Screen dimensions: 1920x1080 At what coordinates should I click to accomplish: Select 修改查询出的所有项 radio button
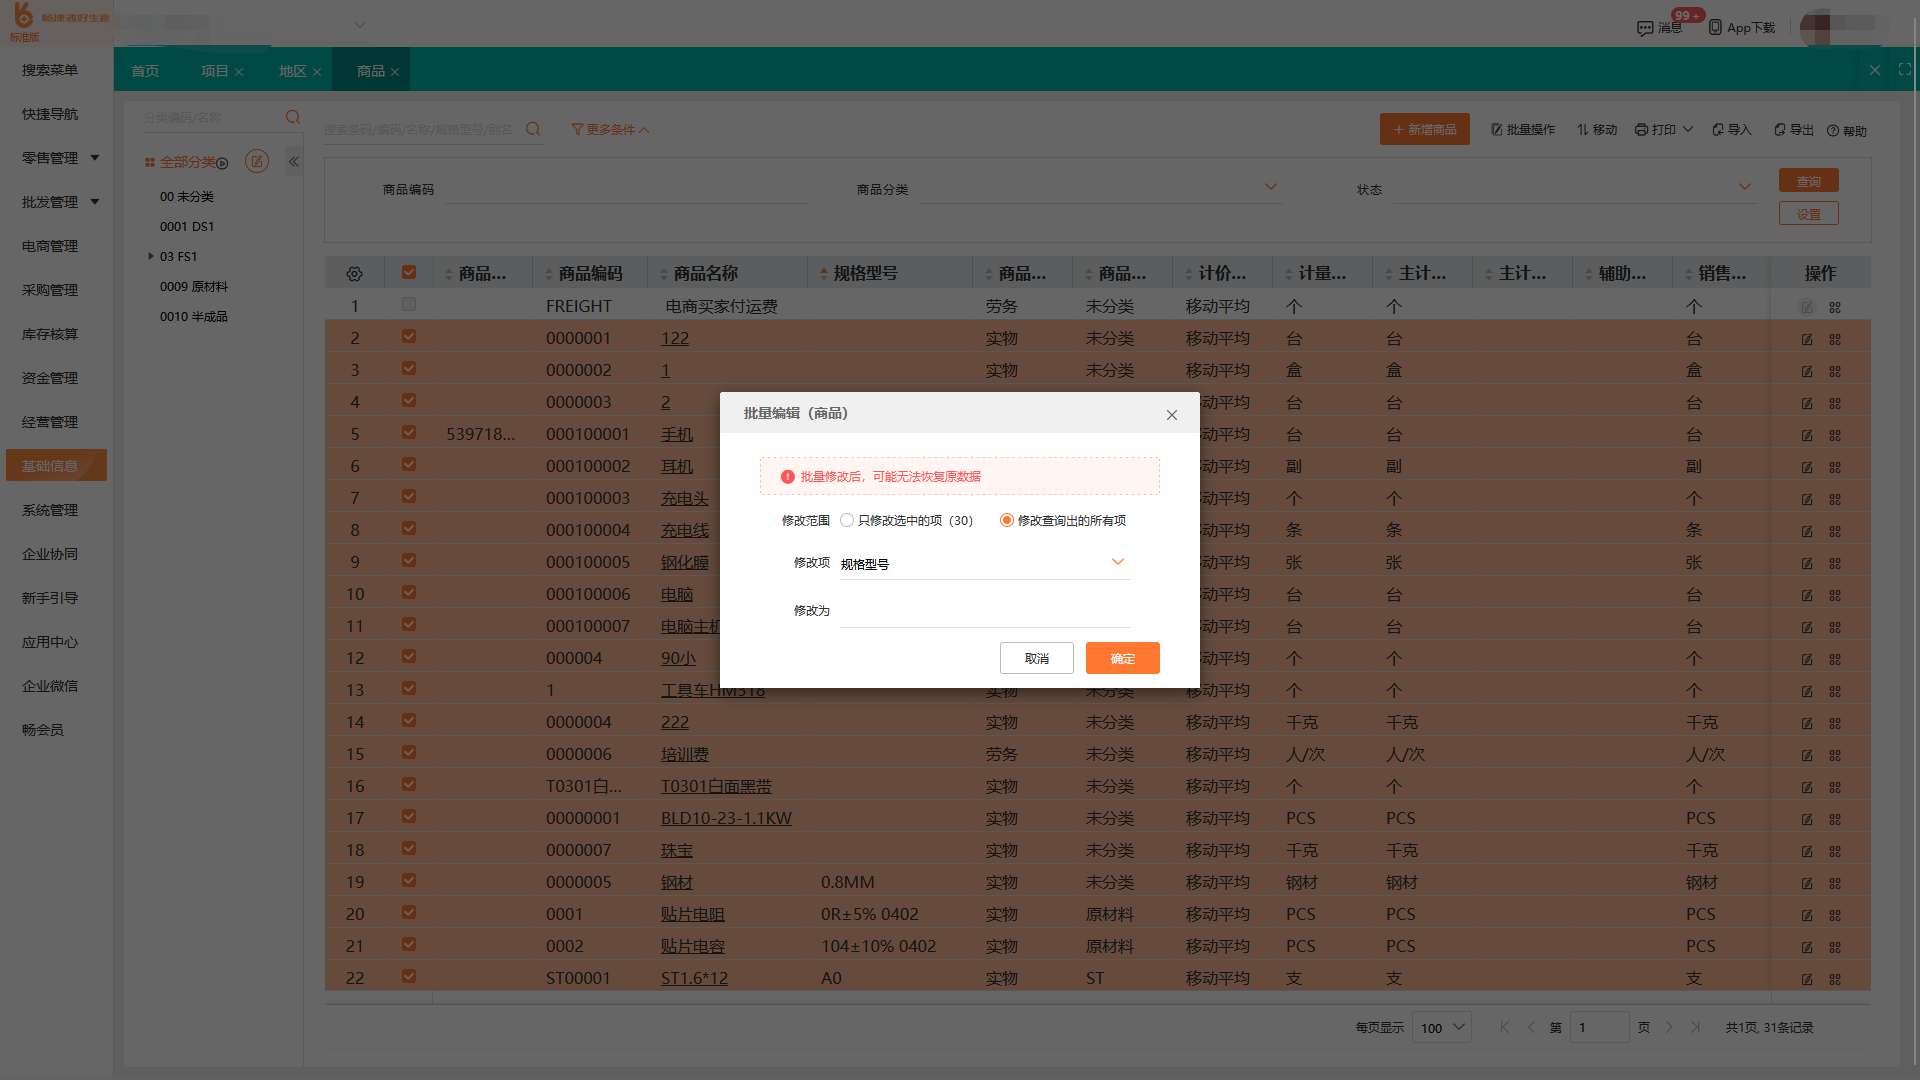[x=1006, y=520]
